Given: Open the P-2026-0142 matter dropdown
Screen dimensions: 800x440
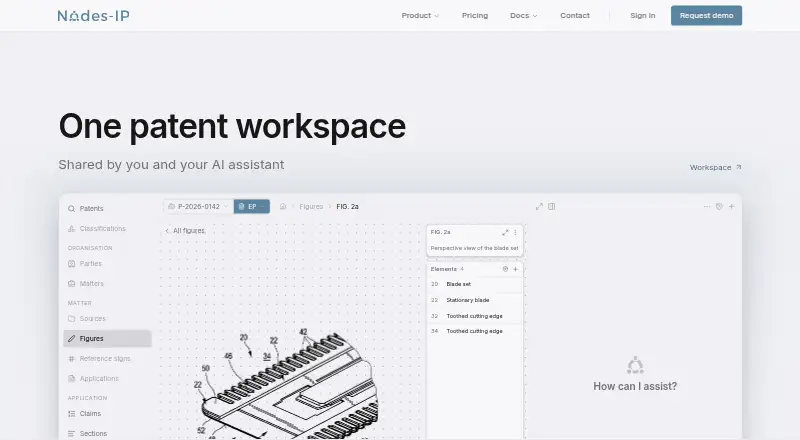Looking at the screenshot, I should (x=198, y=207).
